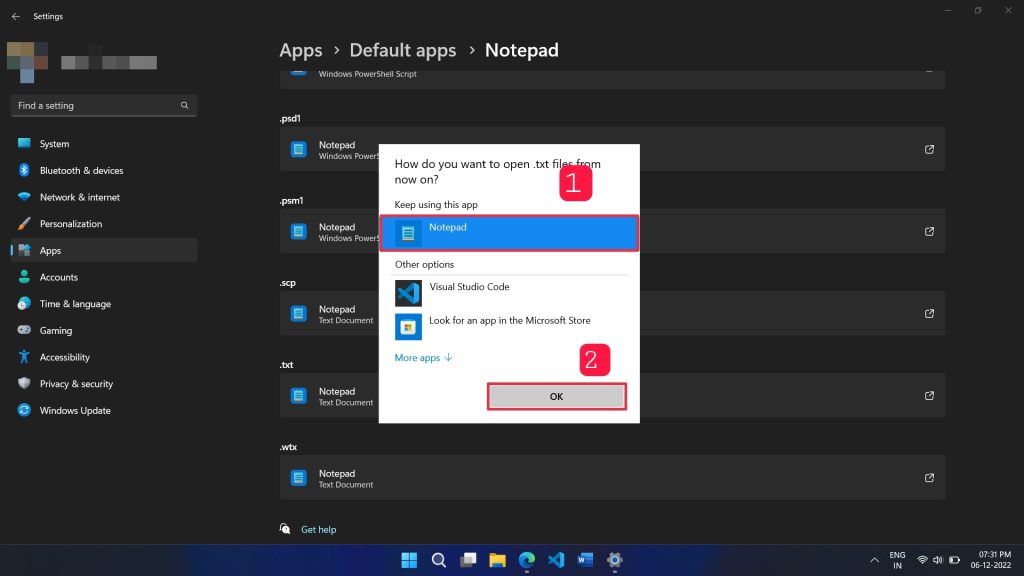The height and width of the screenshot is (576, 1024).
Task: Open Task View on the taskbar
Action: tap(468, 560)
